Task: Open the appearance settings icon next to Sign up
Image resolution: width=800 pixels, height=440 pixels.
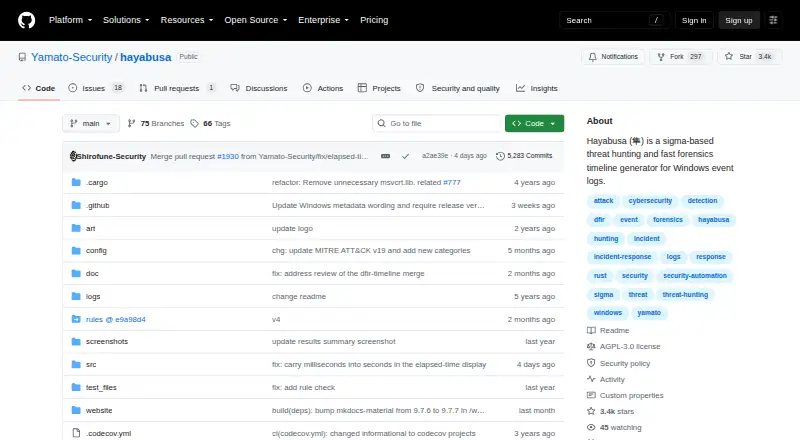Action: coord(773,20)
